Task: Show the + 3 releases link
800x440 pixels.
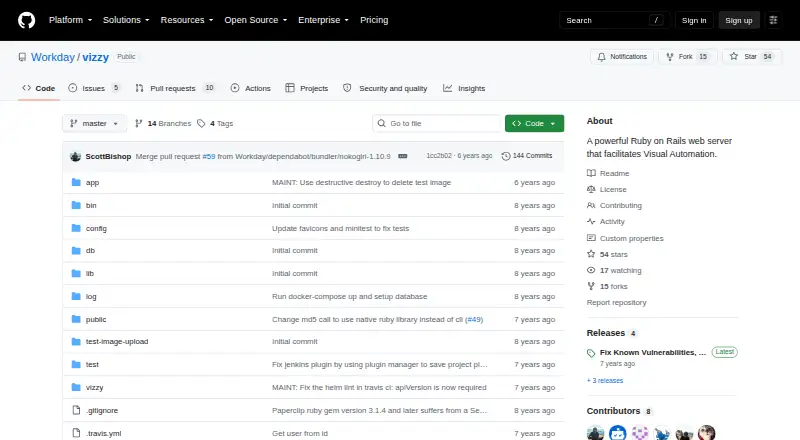Action: [605, 381]
